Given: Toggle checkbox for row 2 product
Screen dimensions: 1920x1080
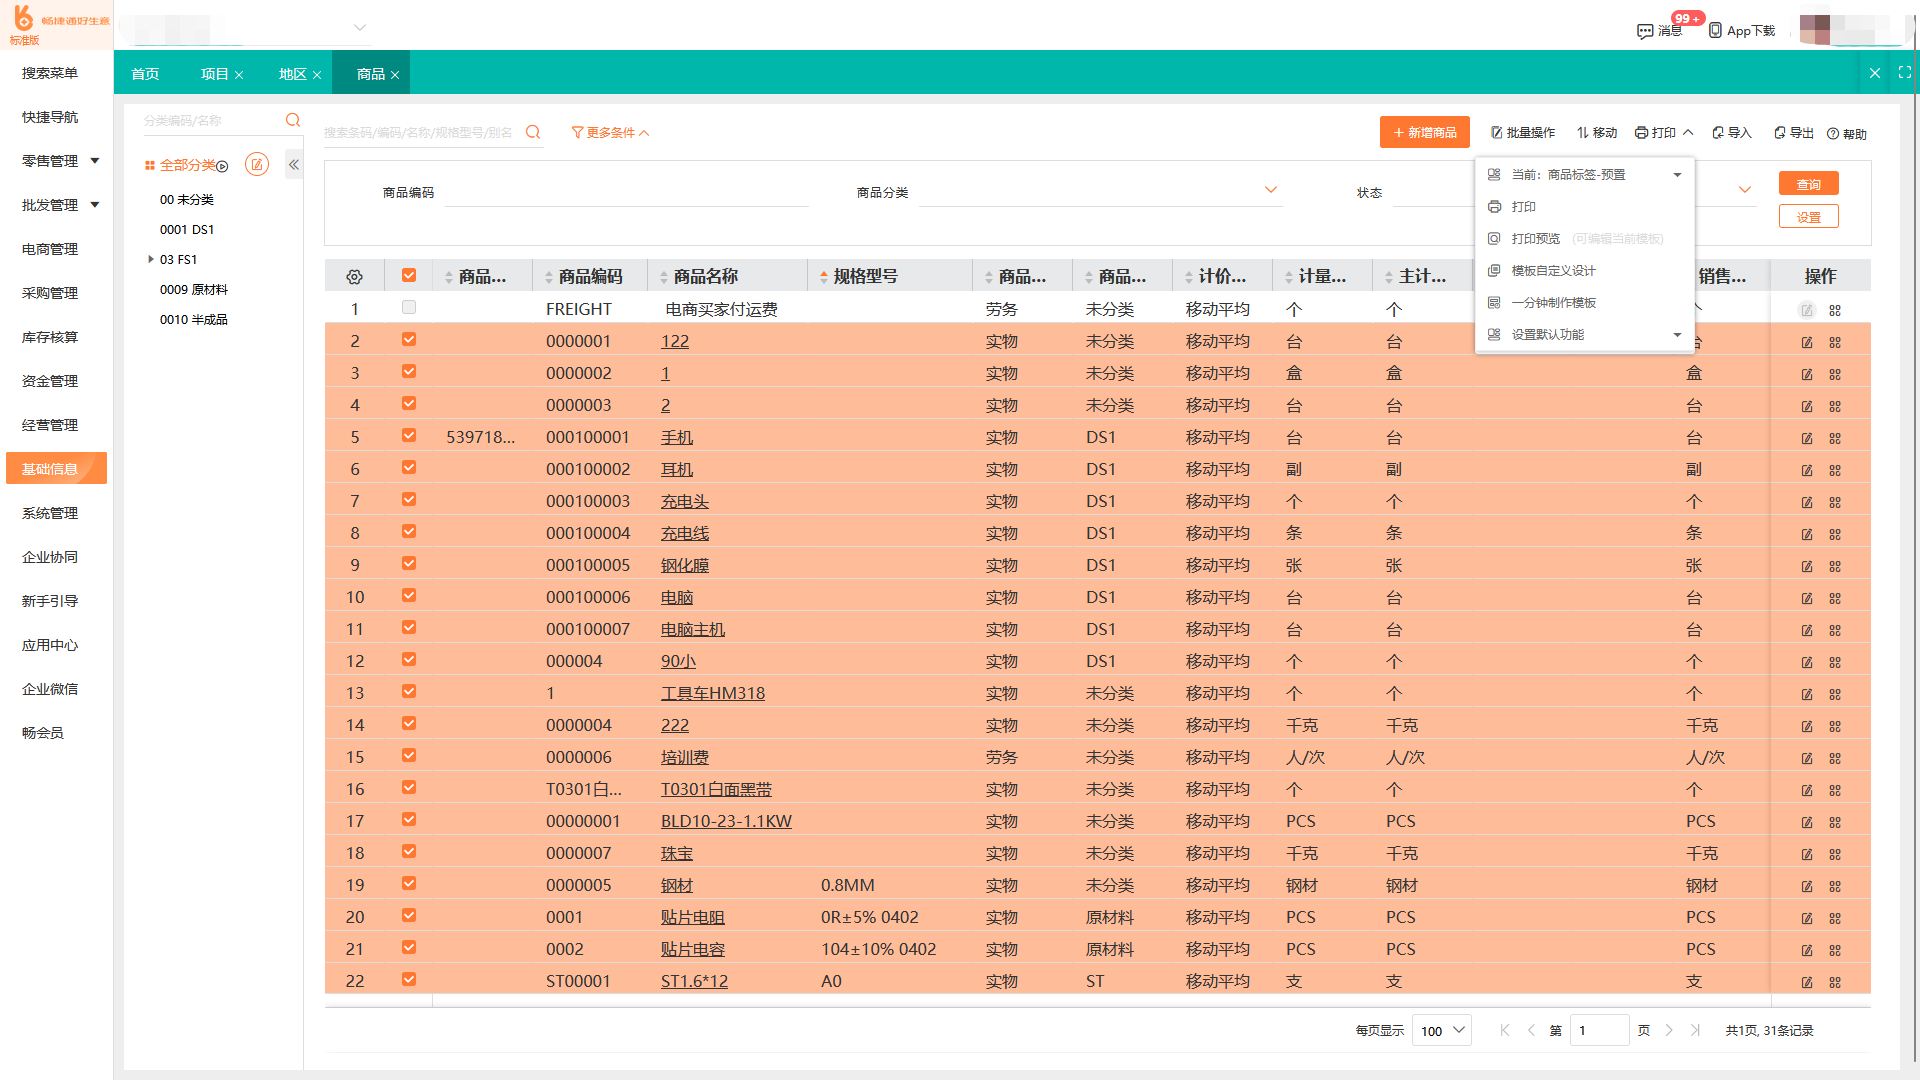Looking at the screenshot, I should click(x=409, y=339).
